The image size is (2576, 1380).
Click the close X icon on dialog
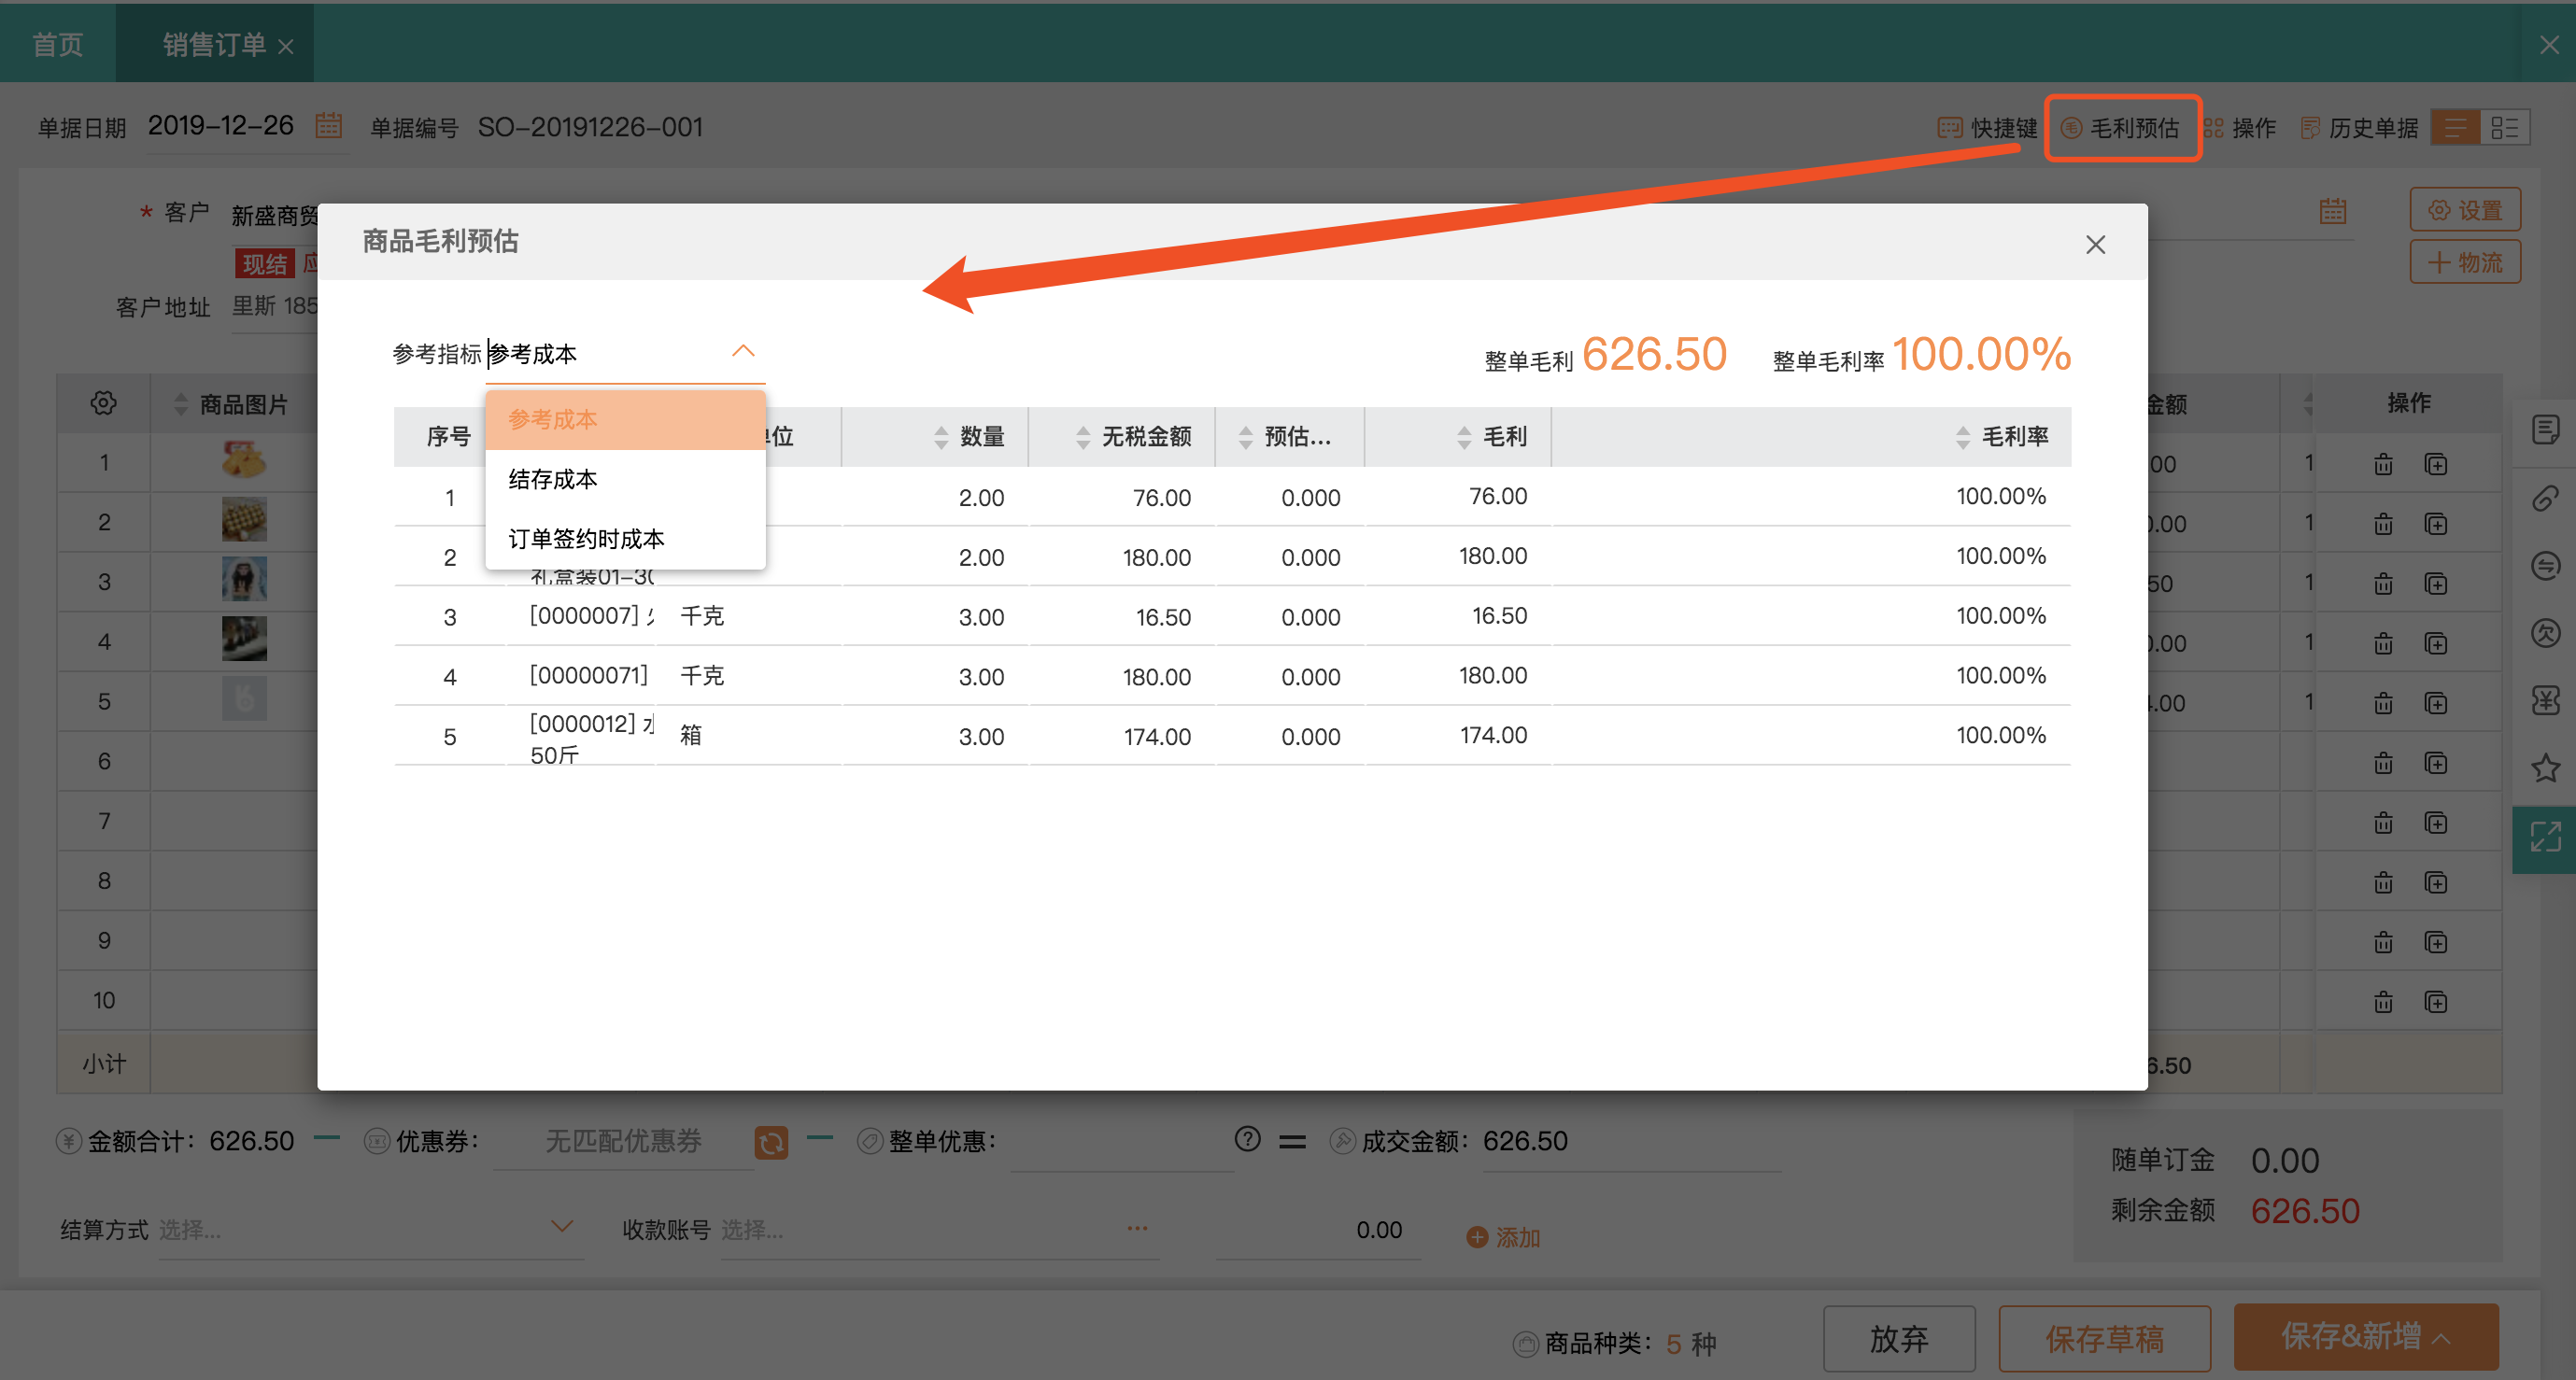pyautogui.click(x=2096, y=246)
